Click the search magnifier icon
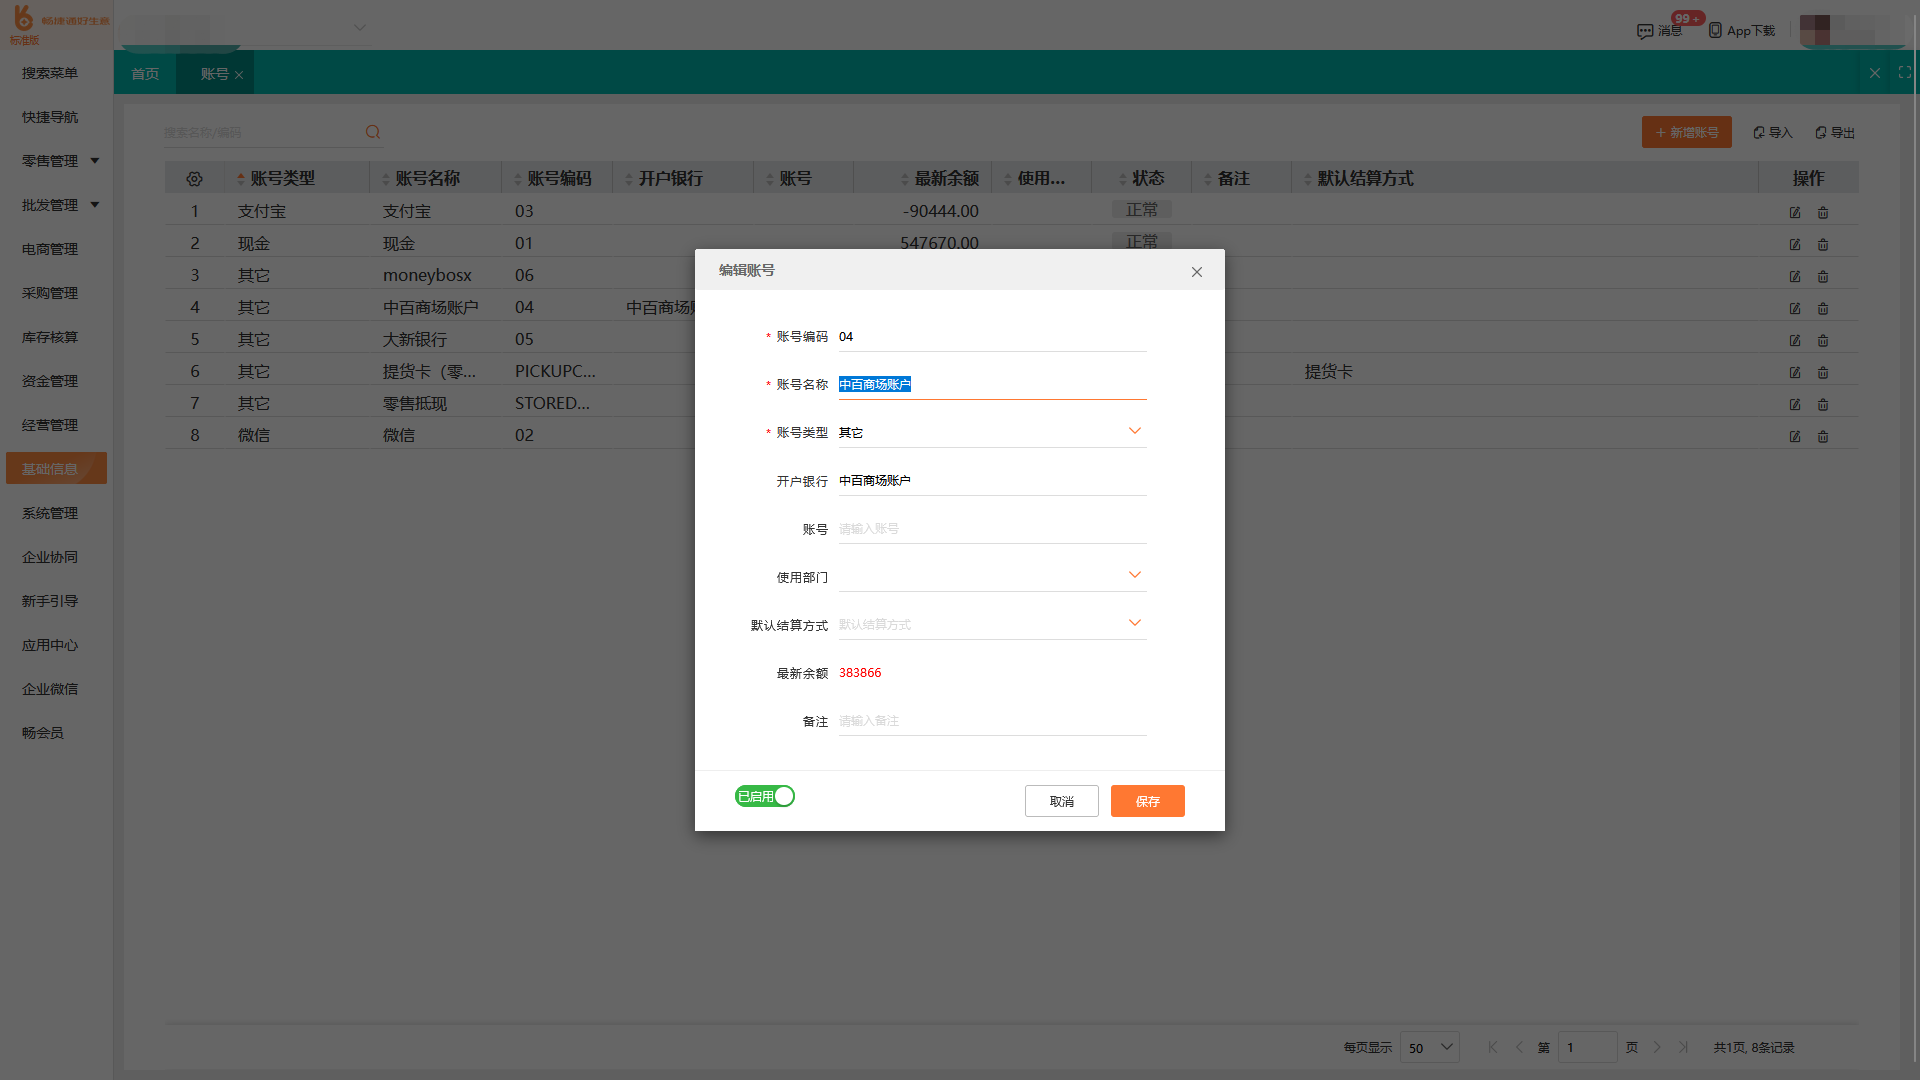The image size is (1920, 1080). pos(375,132)
